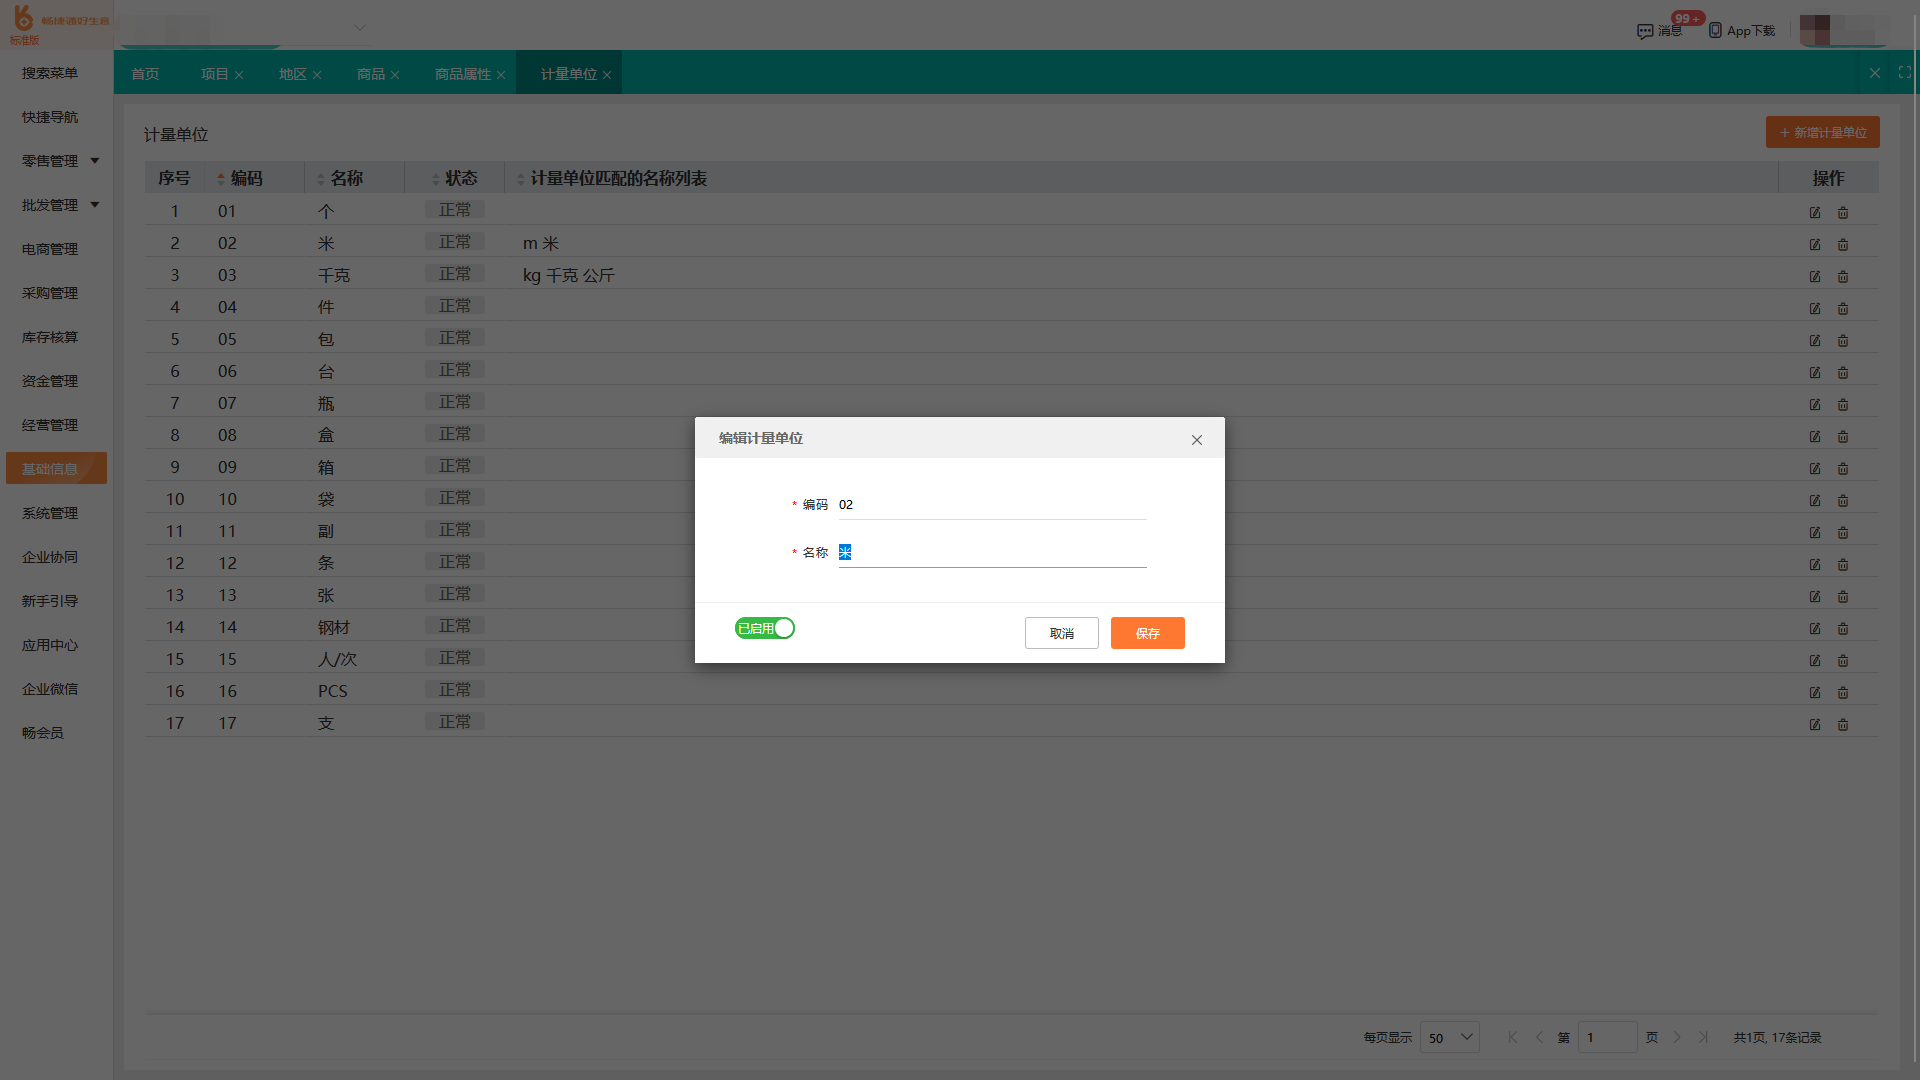Click next page navigation arrow
1920x1080 pixels.
(1677, 1038)
